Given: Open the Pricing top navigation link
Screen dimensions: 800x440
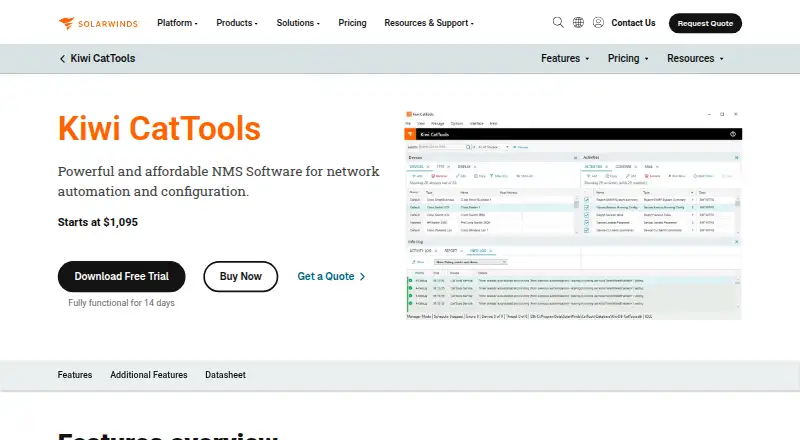Looking at the screenshot, I should (352, 23).
